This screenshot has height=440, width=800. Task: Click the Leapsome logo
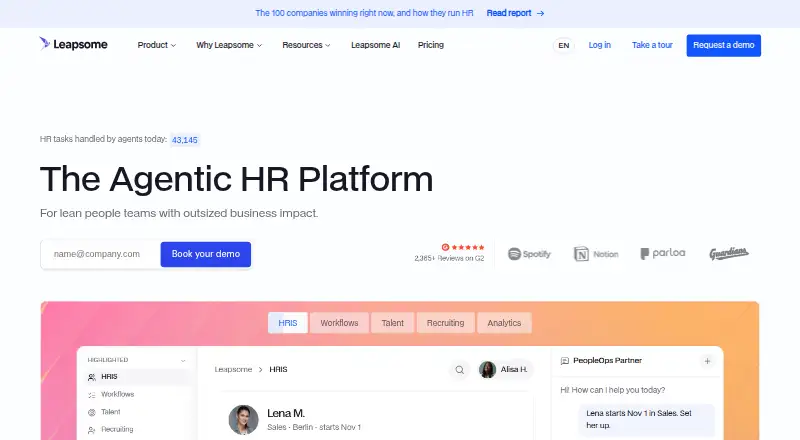pos(73,44)
